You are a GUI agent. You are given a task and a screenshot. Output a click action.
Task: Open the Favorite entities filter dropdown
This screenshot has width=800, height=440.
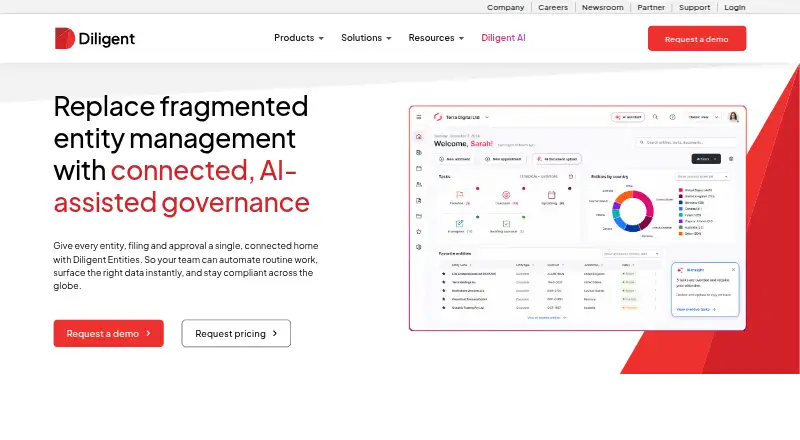coord(631,254)
